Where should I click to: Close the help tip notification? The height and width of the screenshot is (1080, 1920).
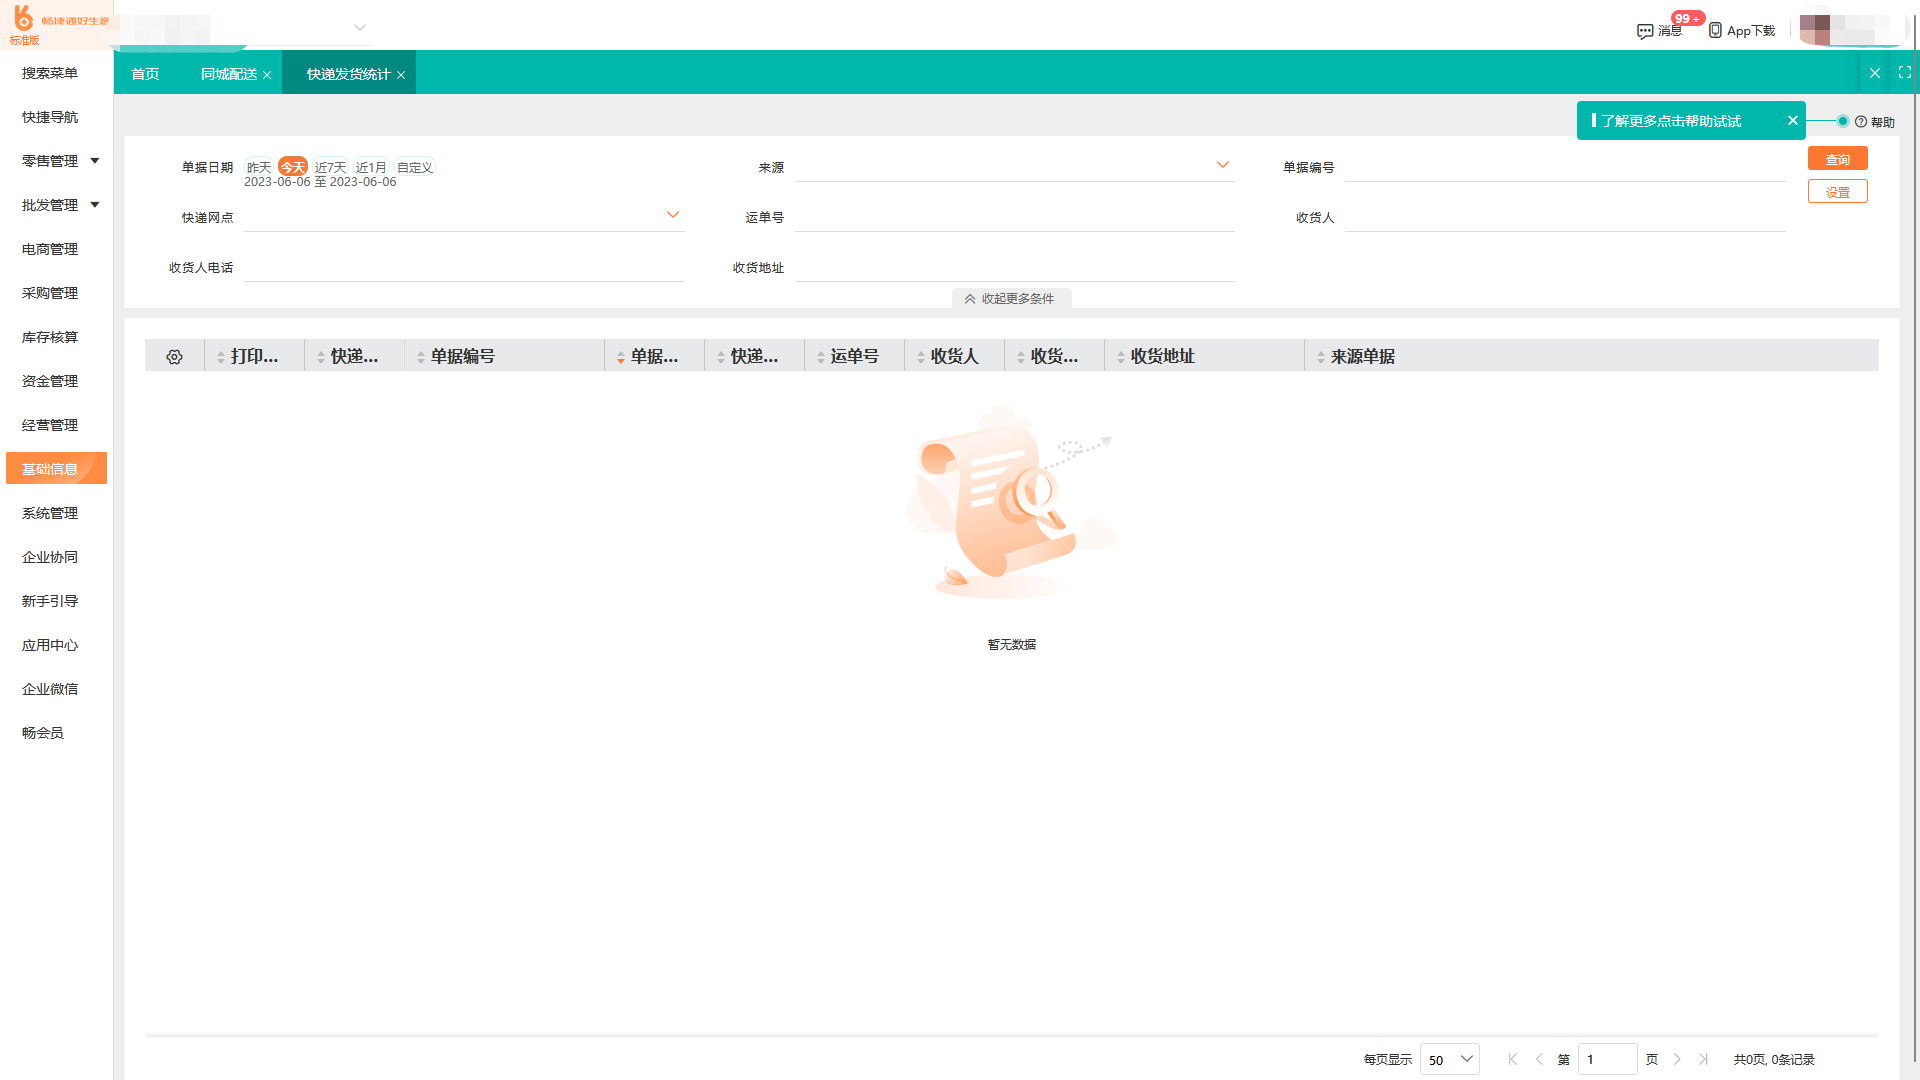(x=1792, y=121)
